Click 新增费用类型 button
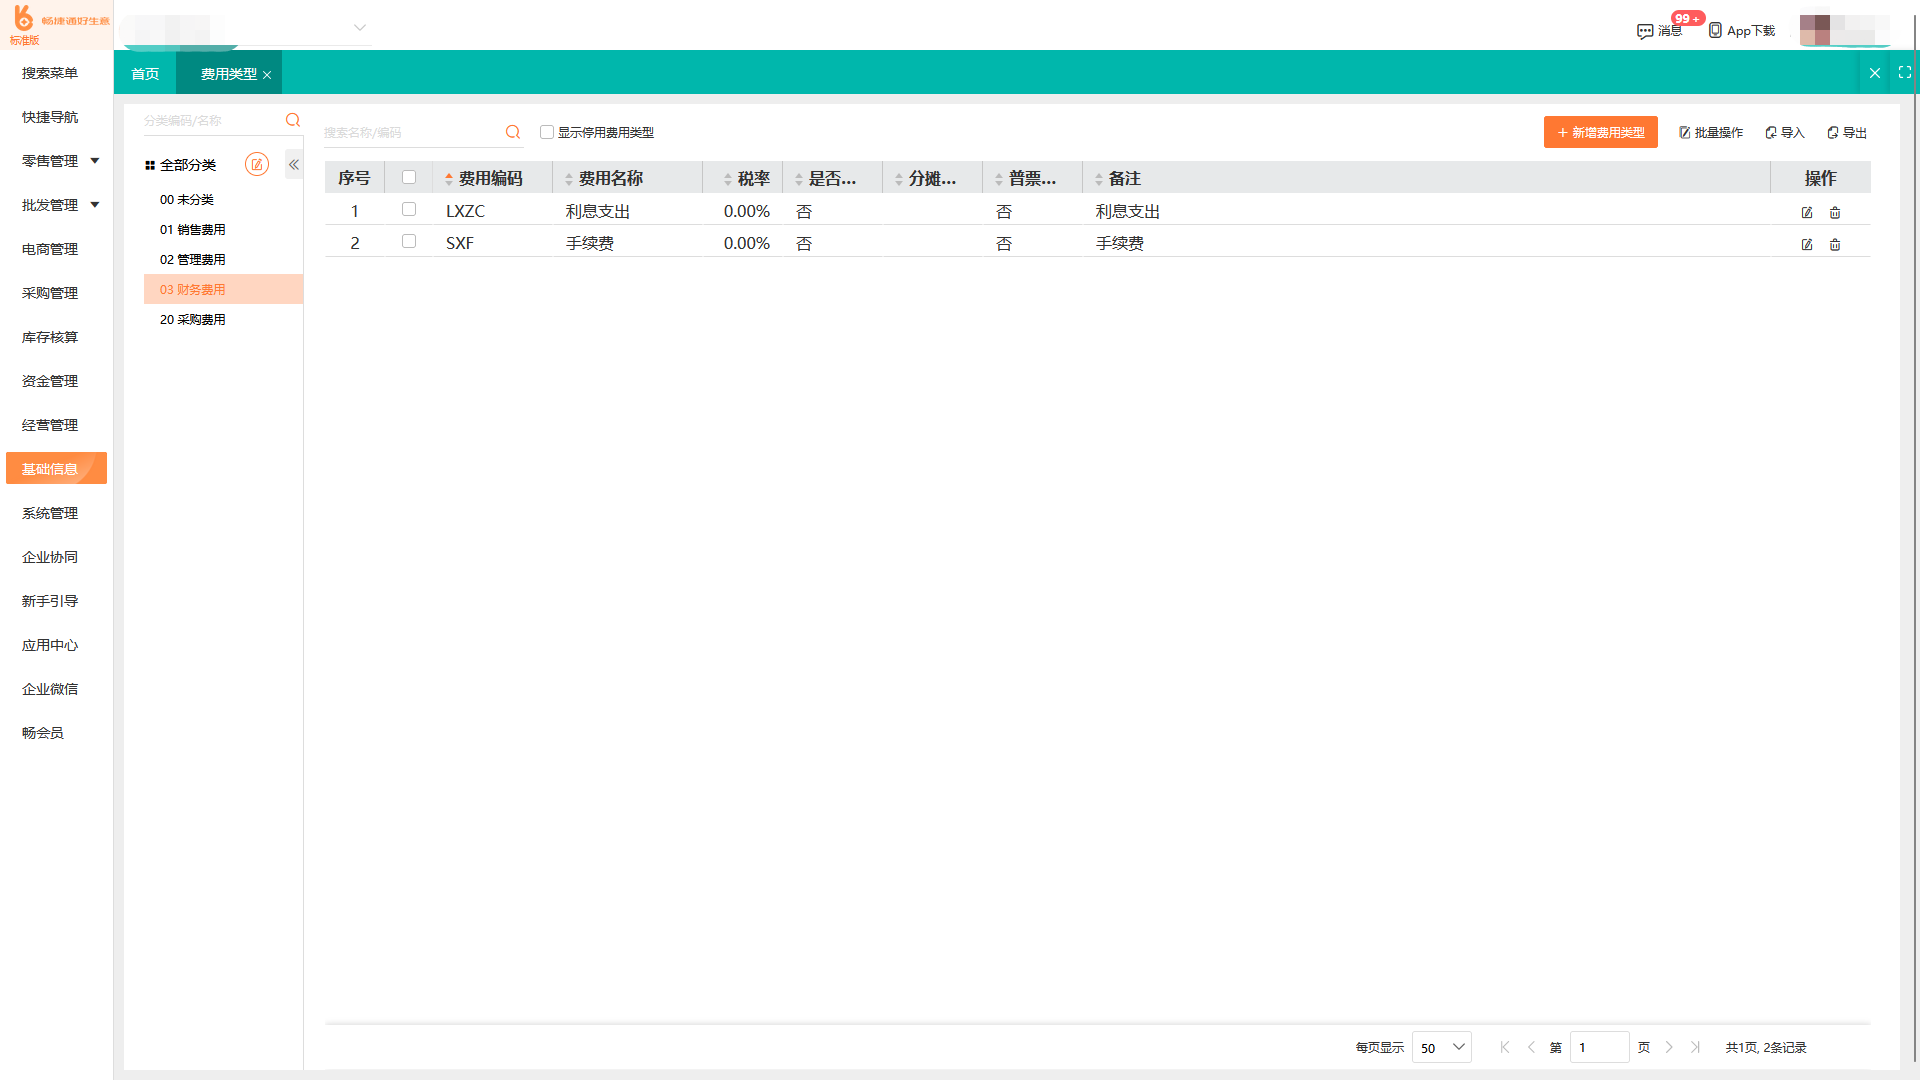1920x1080 pixels. (1600, 131)
